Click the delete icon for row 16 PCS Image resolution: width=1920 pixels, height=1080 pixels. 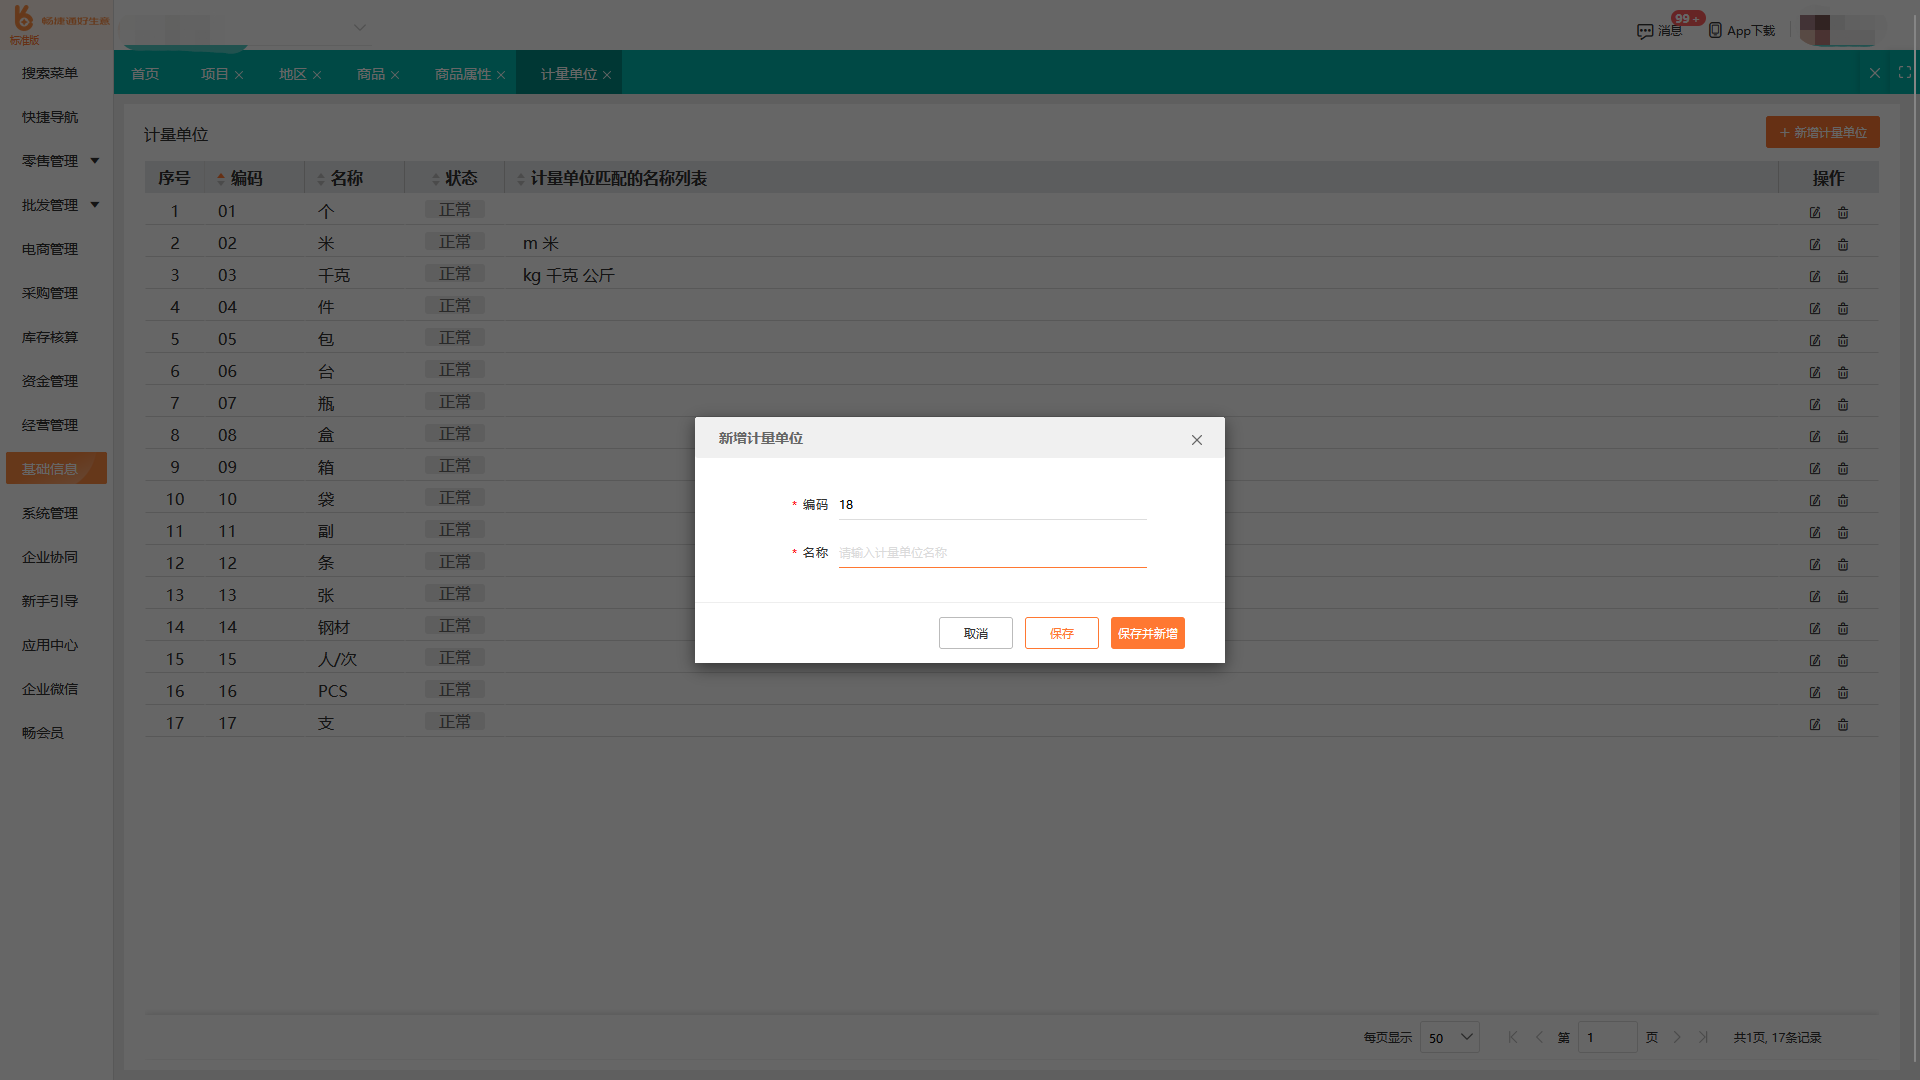pos(1844,691)
